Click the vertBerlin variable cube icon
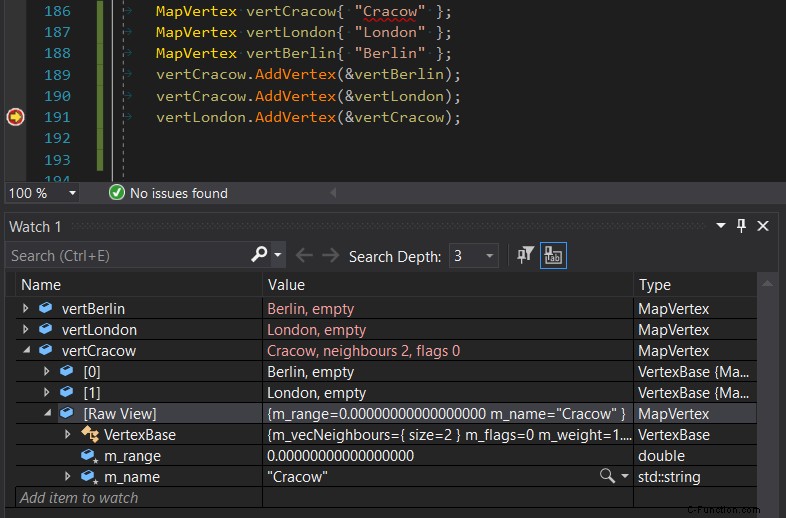The width and height of the screenshot is (786, 518). [x=45, y=309]
